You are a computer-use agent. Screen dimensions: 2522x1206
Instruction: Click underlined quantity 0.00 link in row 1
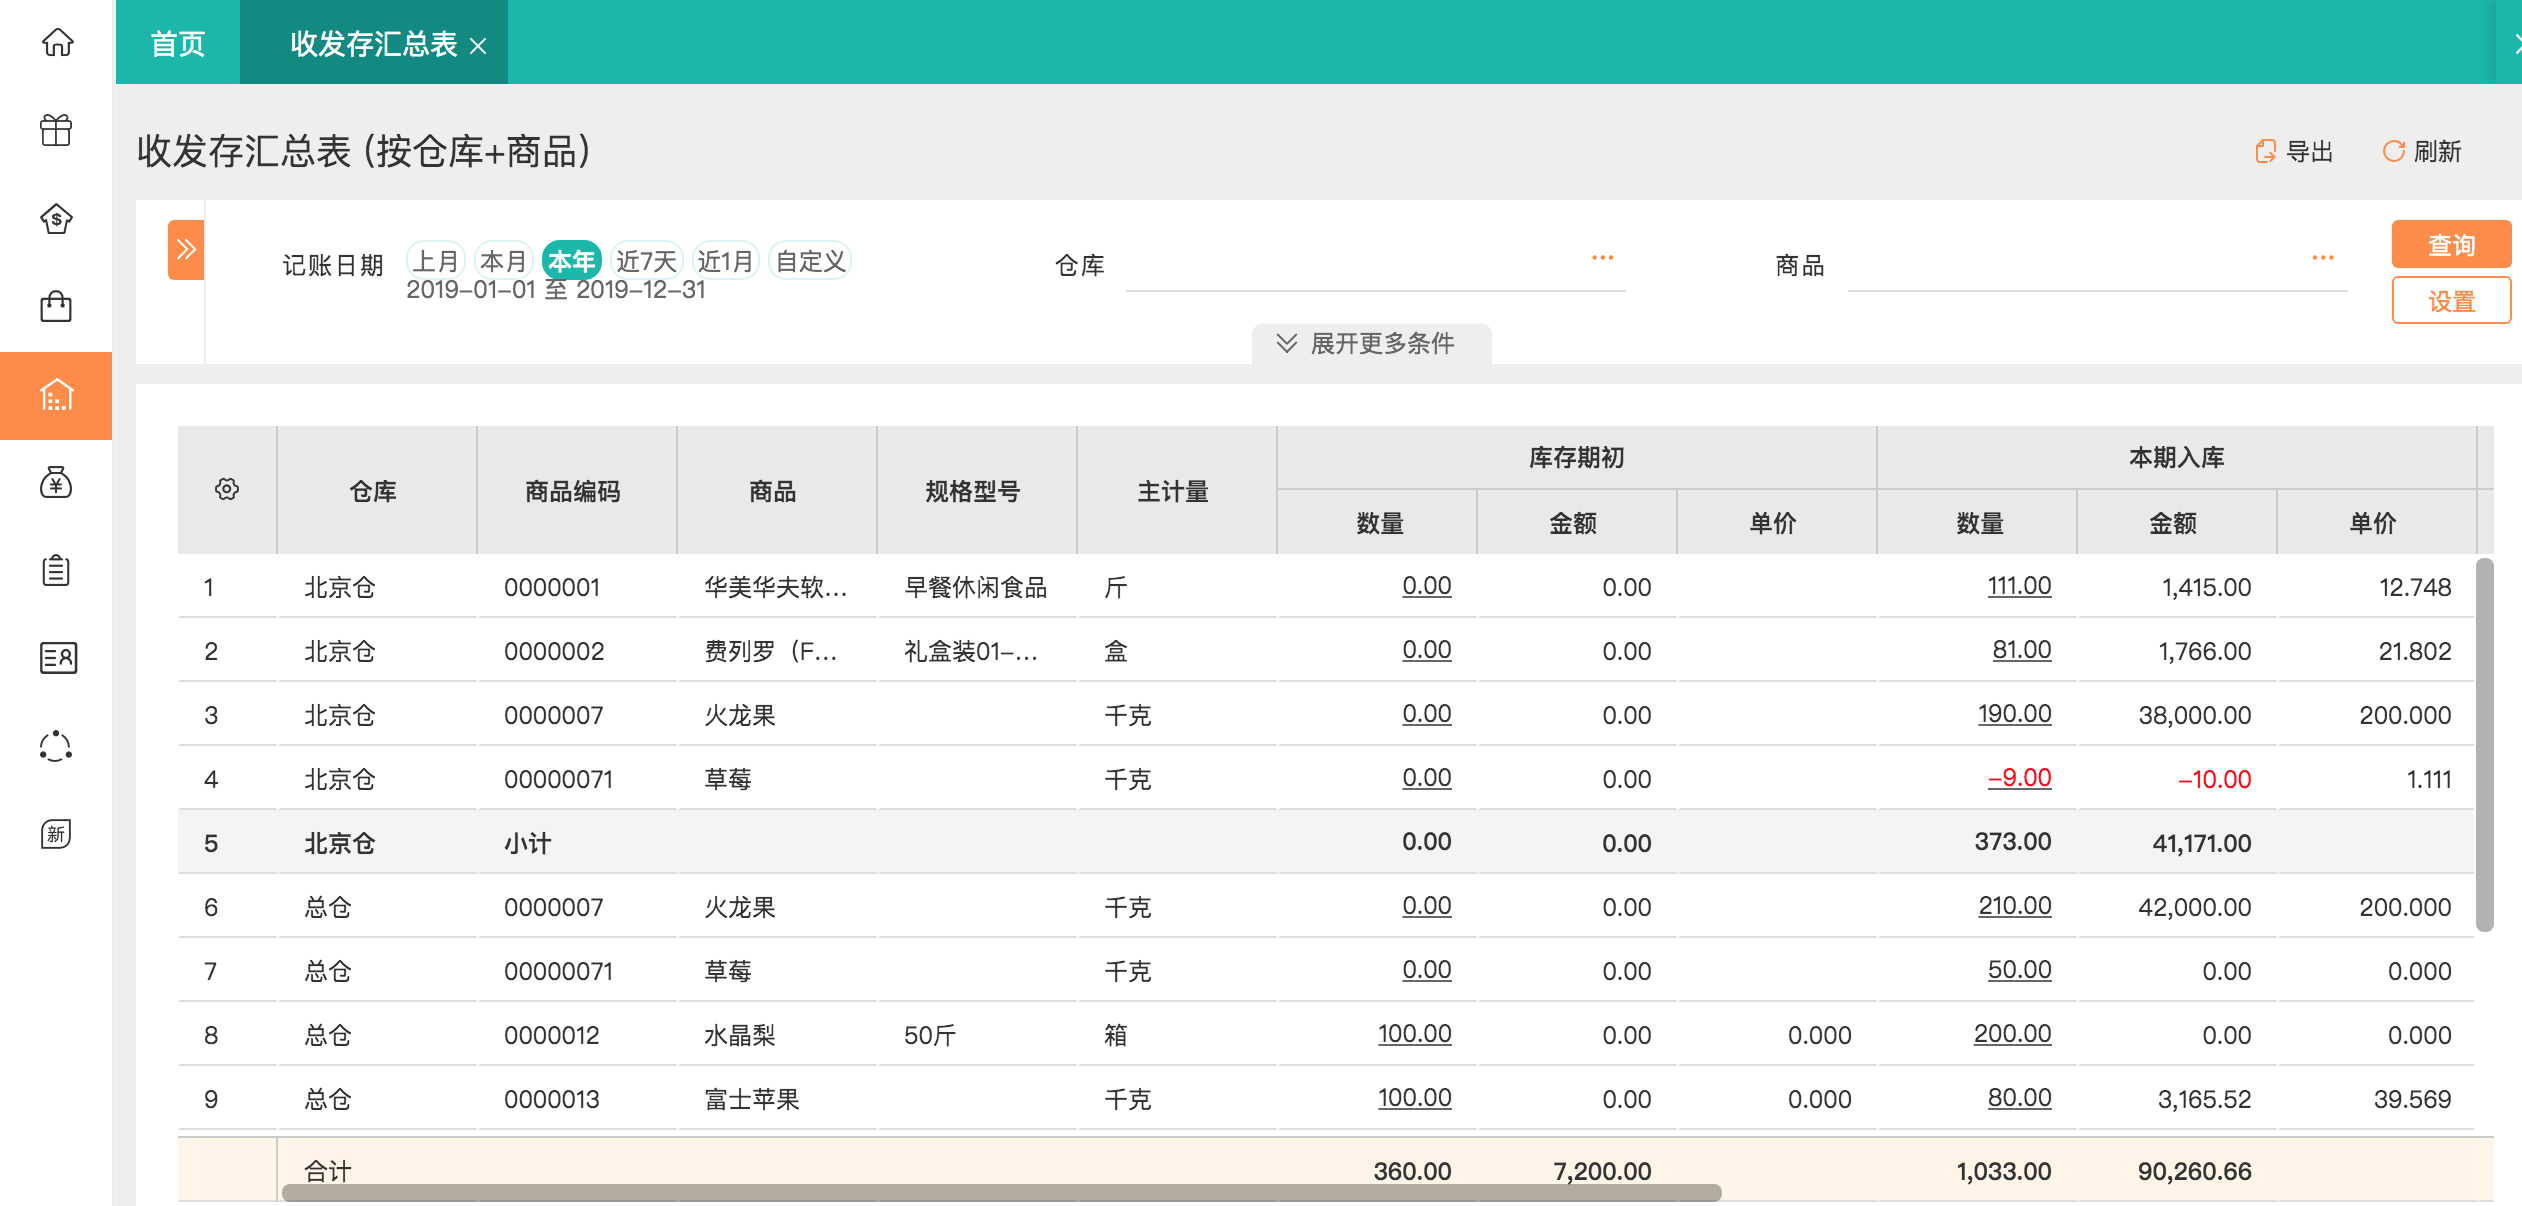coord(1422,585)
